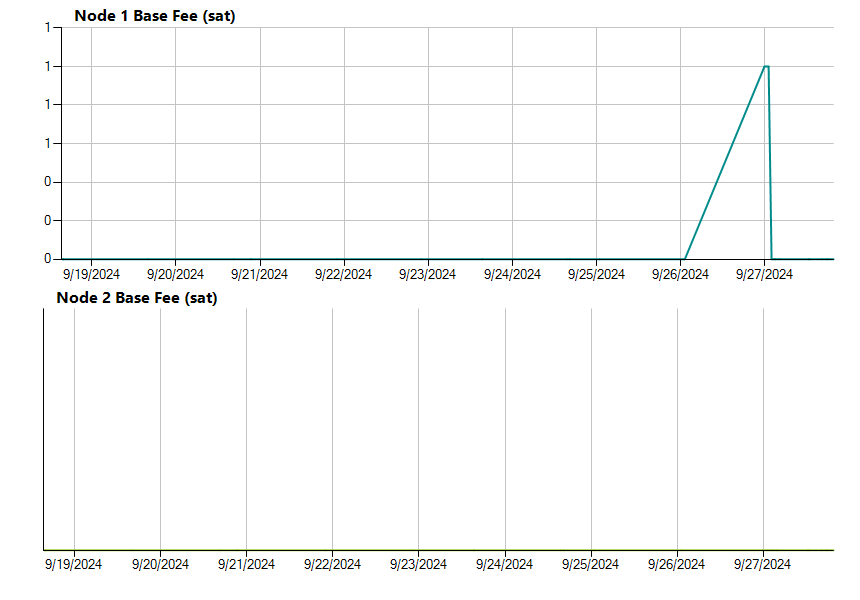Pick 9/23/2024 date under Node 1 chart
Screen dimensions: 860x600
(428, 273)
